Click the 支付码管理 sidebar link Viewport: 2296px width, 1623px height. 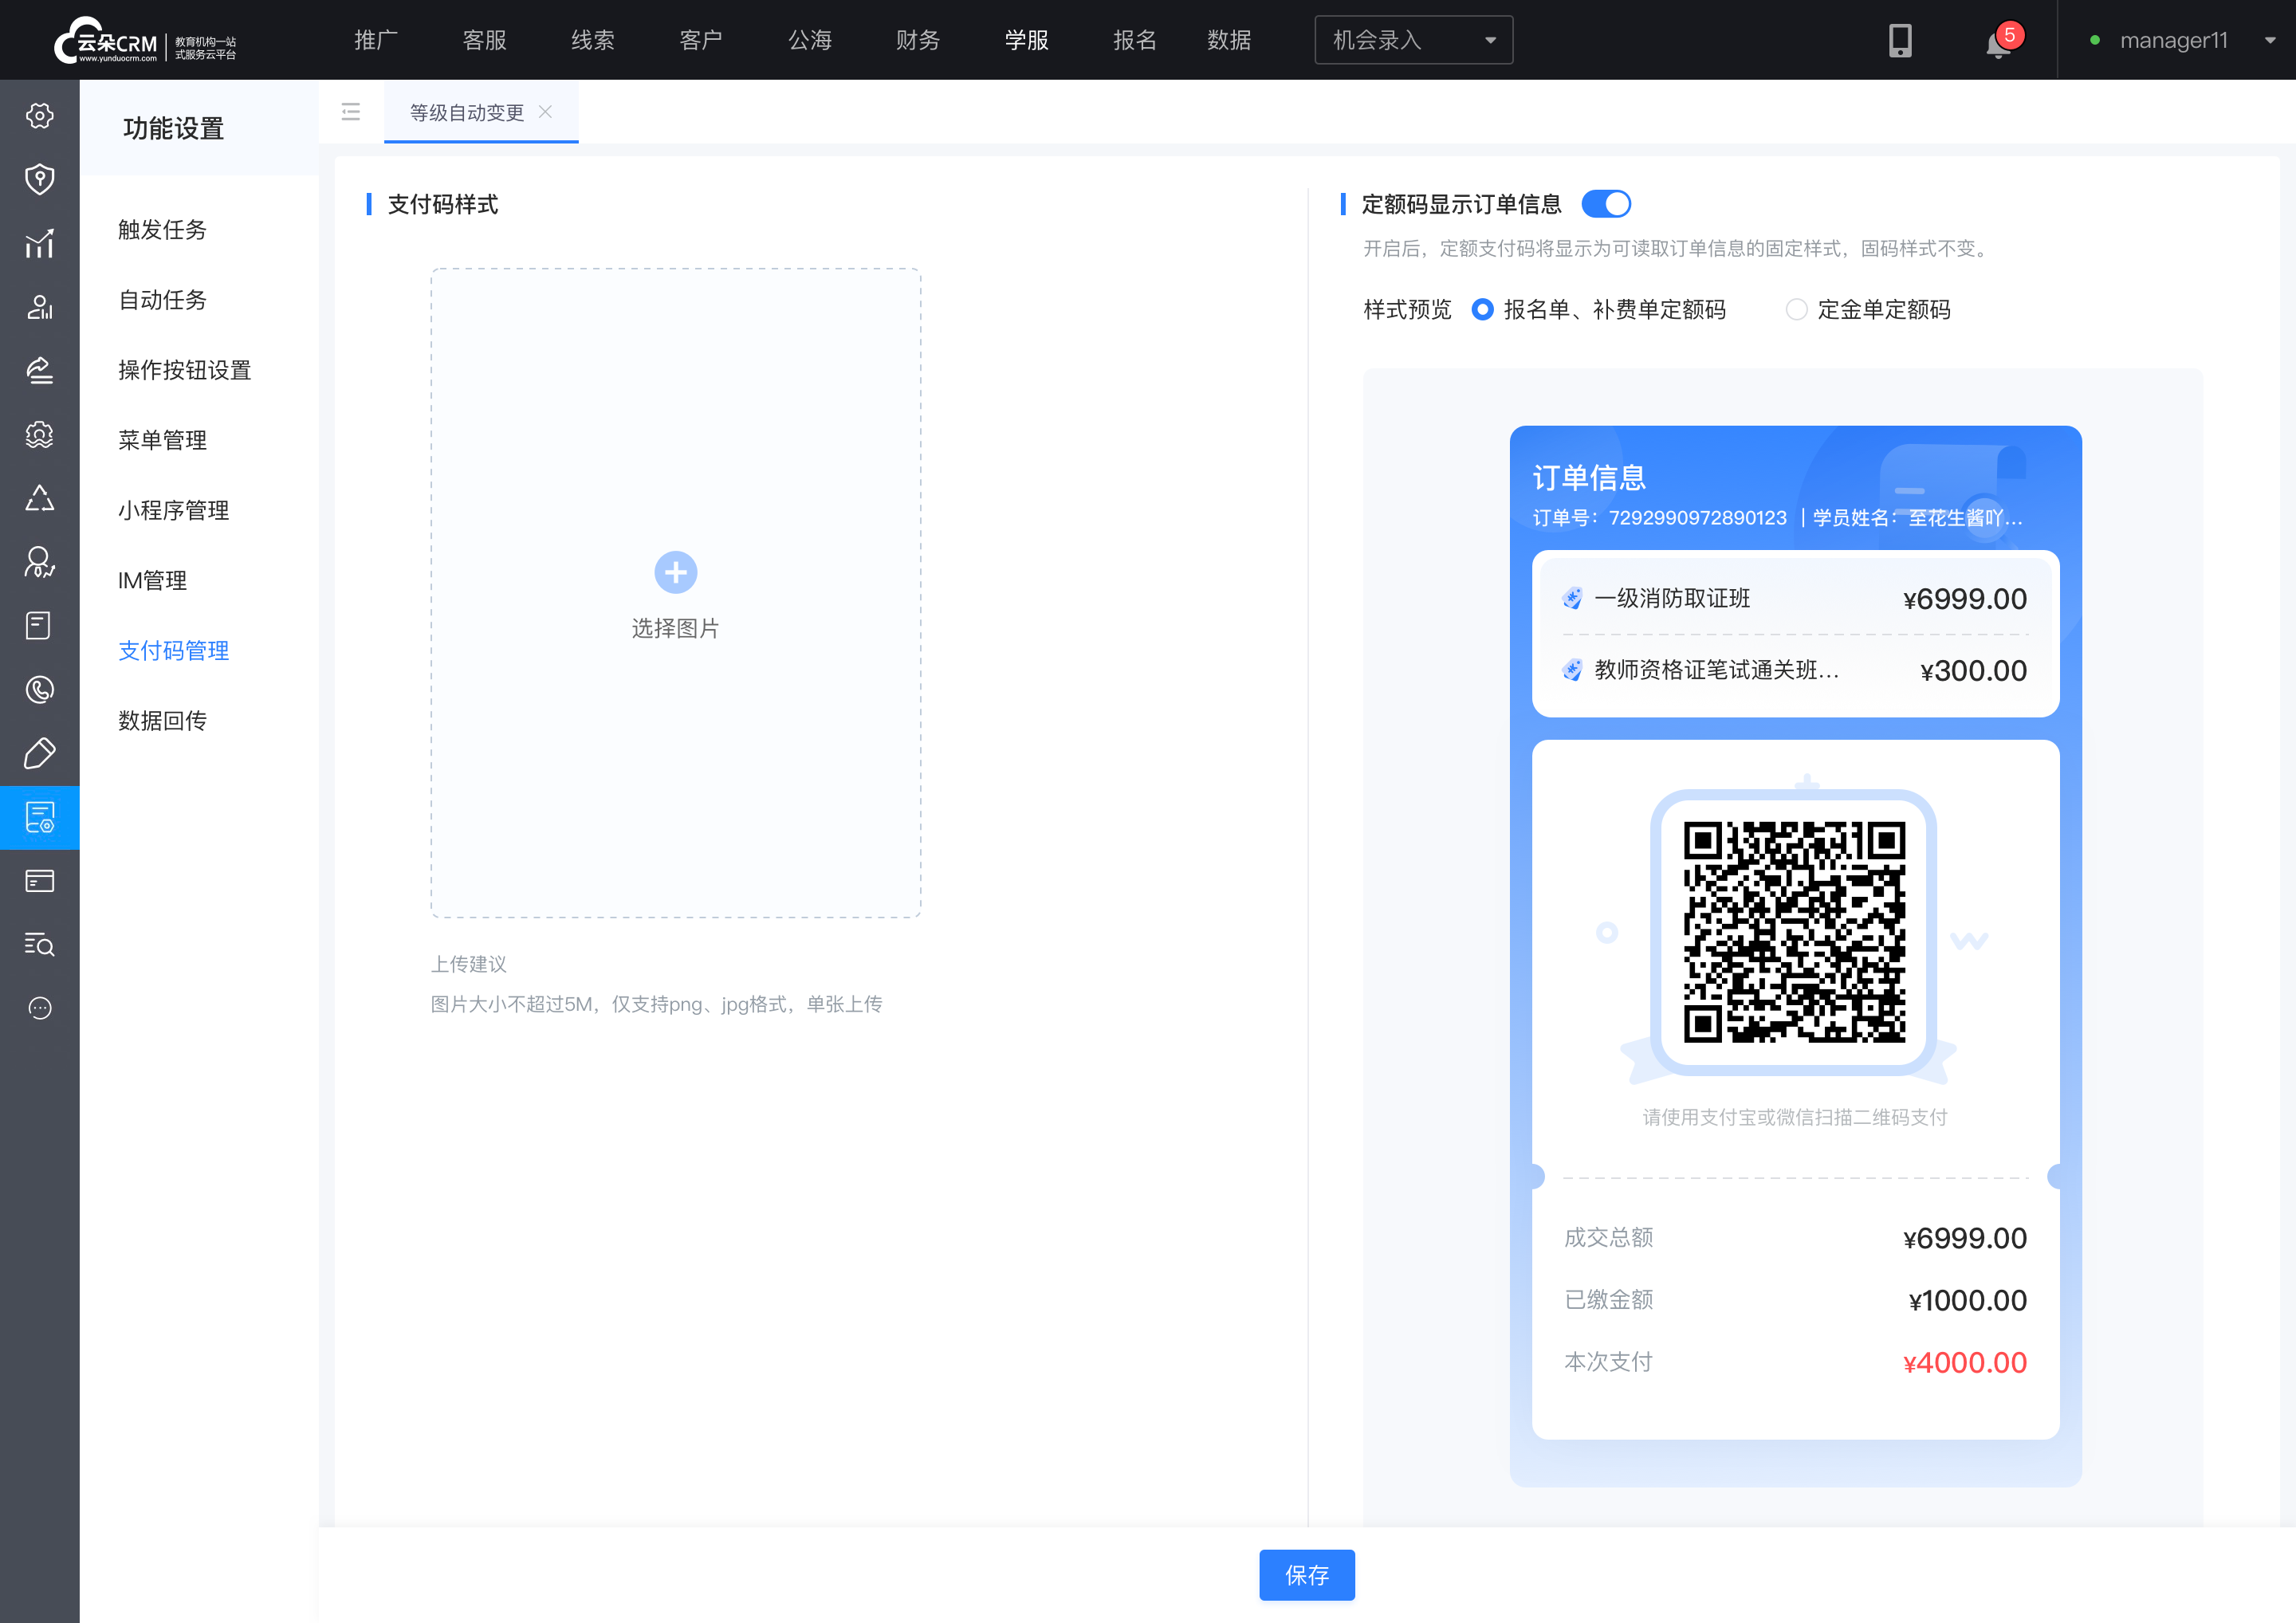(175, 650)
